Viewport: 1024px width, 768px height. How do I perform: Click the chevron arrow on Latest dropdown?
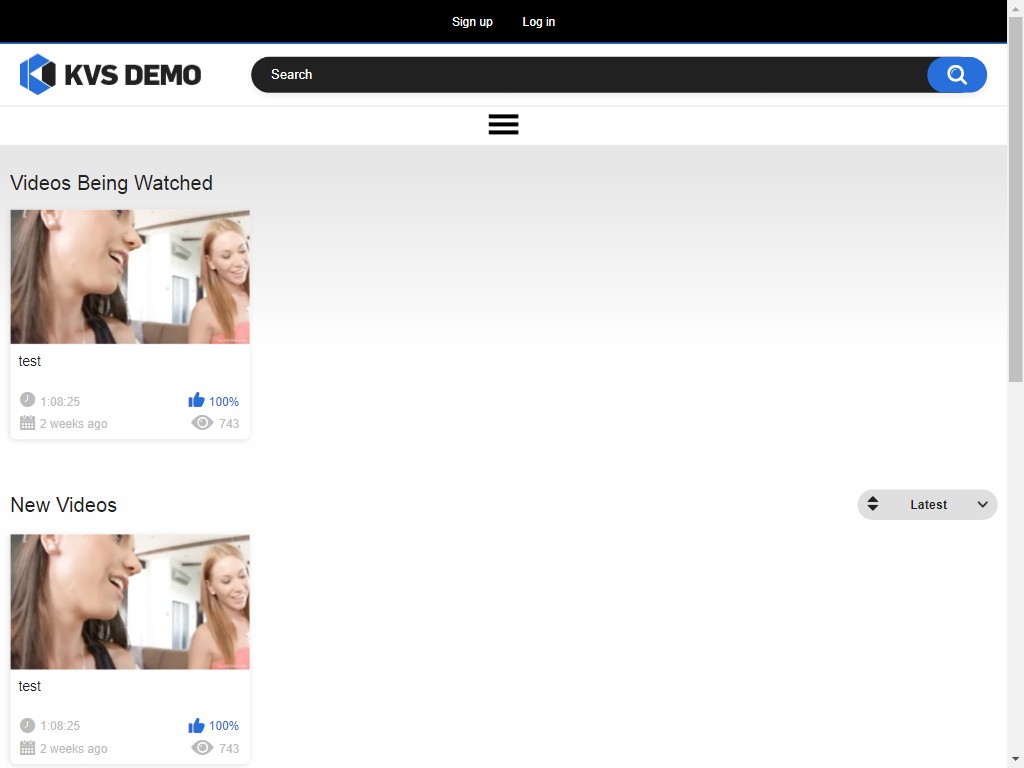pos(982,505)
